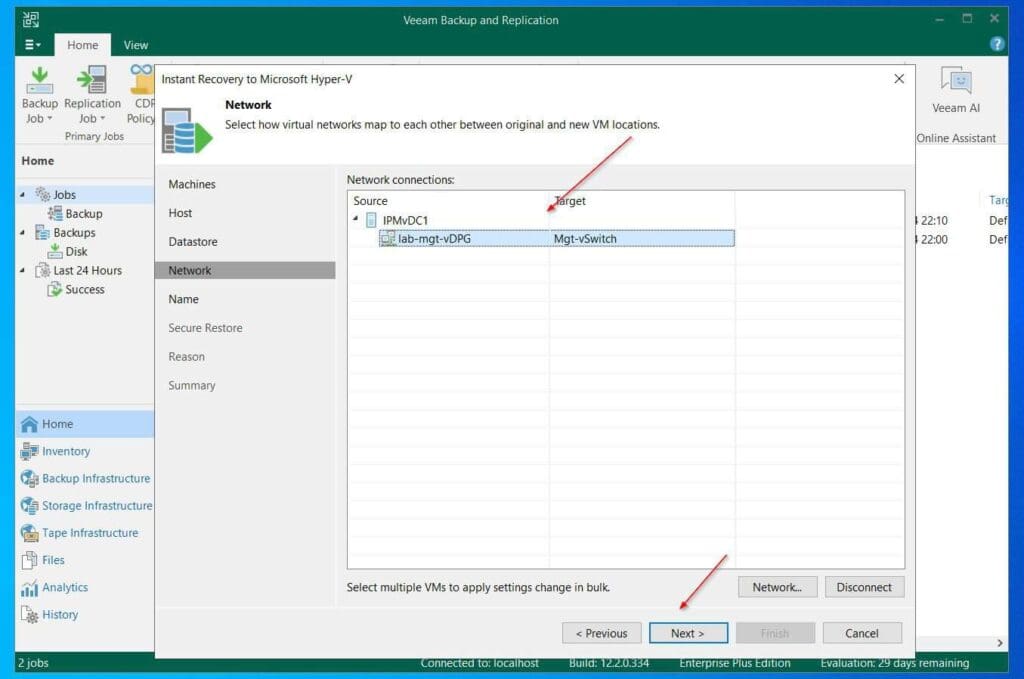Open the Veeam AI Online Assistant
Screen dimensions: 1024x679
pos(956,91)
